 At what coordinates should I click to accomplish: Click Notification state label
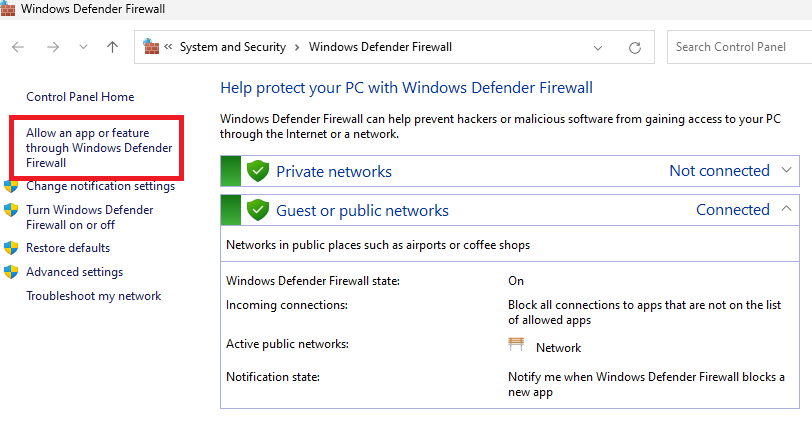pyautogui.click(x=272, y=377)
